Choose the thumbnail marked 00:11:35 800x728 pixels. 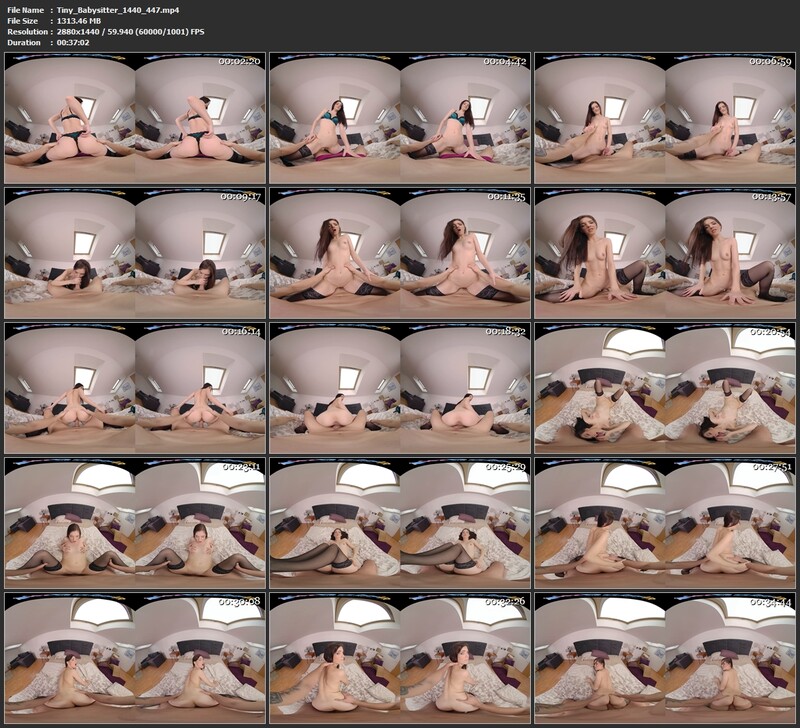(x=400, y=253)
